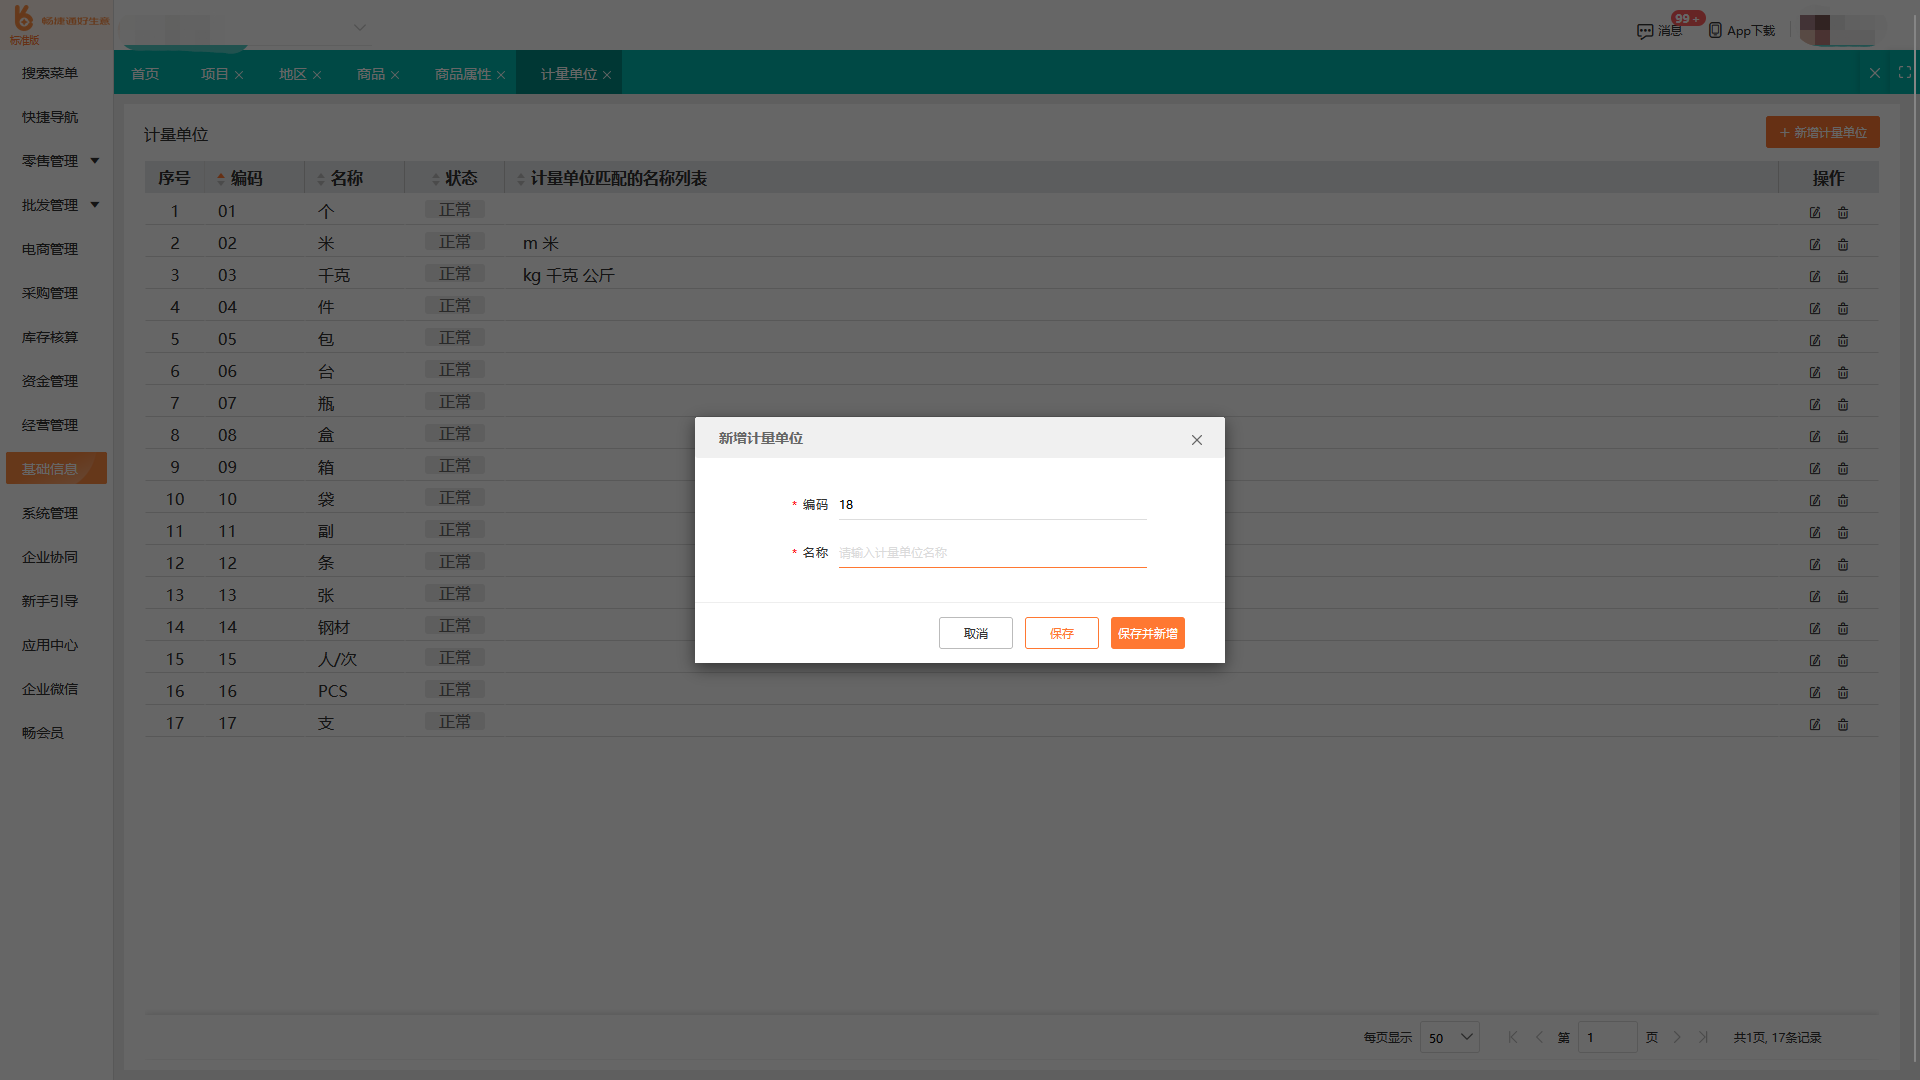Screen dimensions: 1920x1080
Task: Click 保存并新增 button in dialog
Action: [1147, 633]
